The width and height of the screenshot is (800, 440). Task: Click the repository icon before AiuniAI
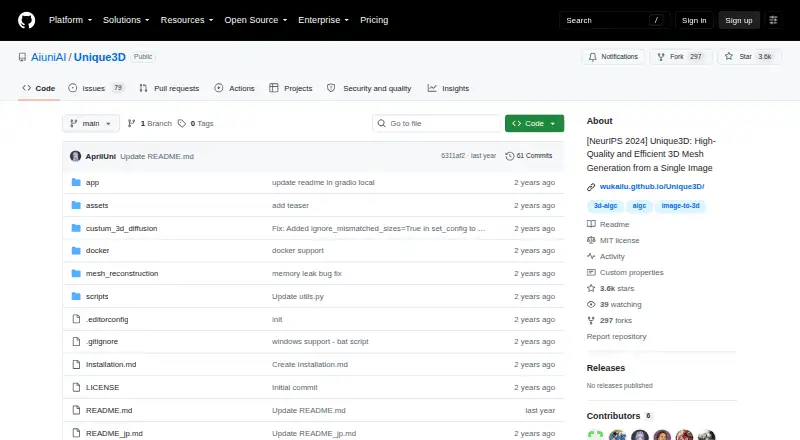click(x=22, y=57)
